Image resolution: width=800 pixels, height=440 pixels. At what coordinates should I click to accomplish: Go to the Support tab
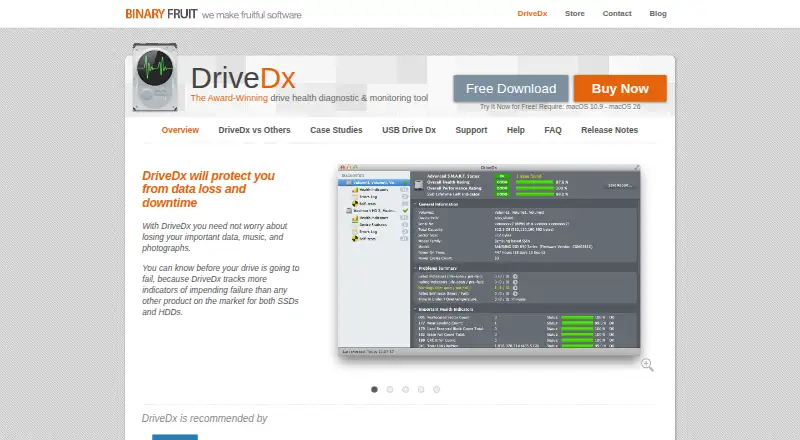coord(471,130)
